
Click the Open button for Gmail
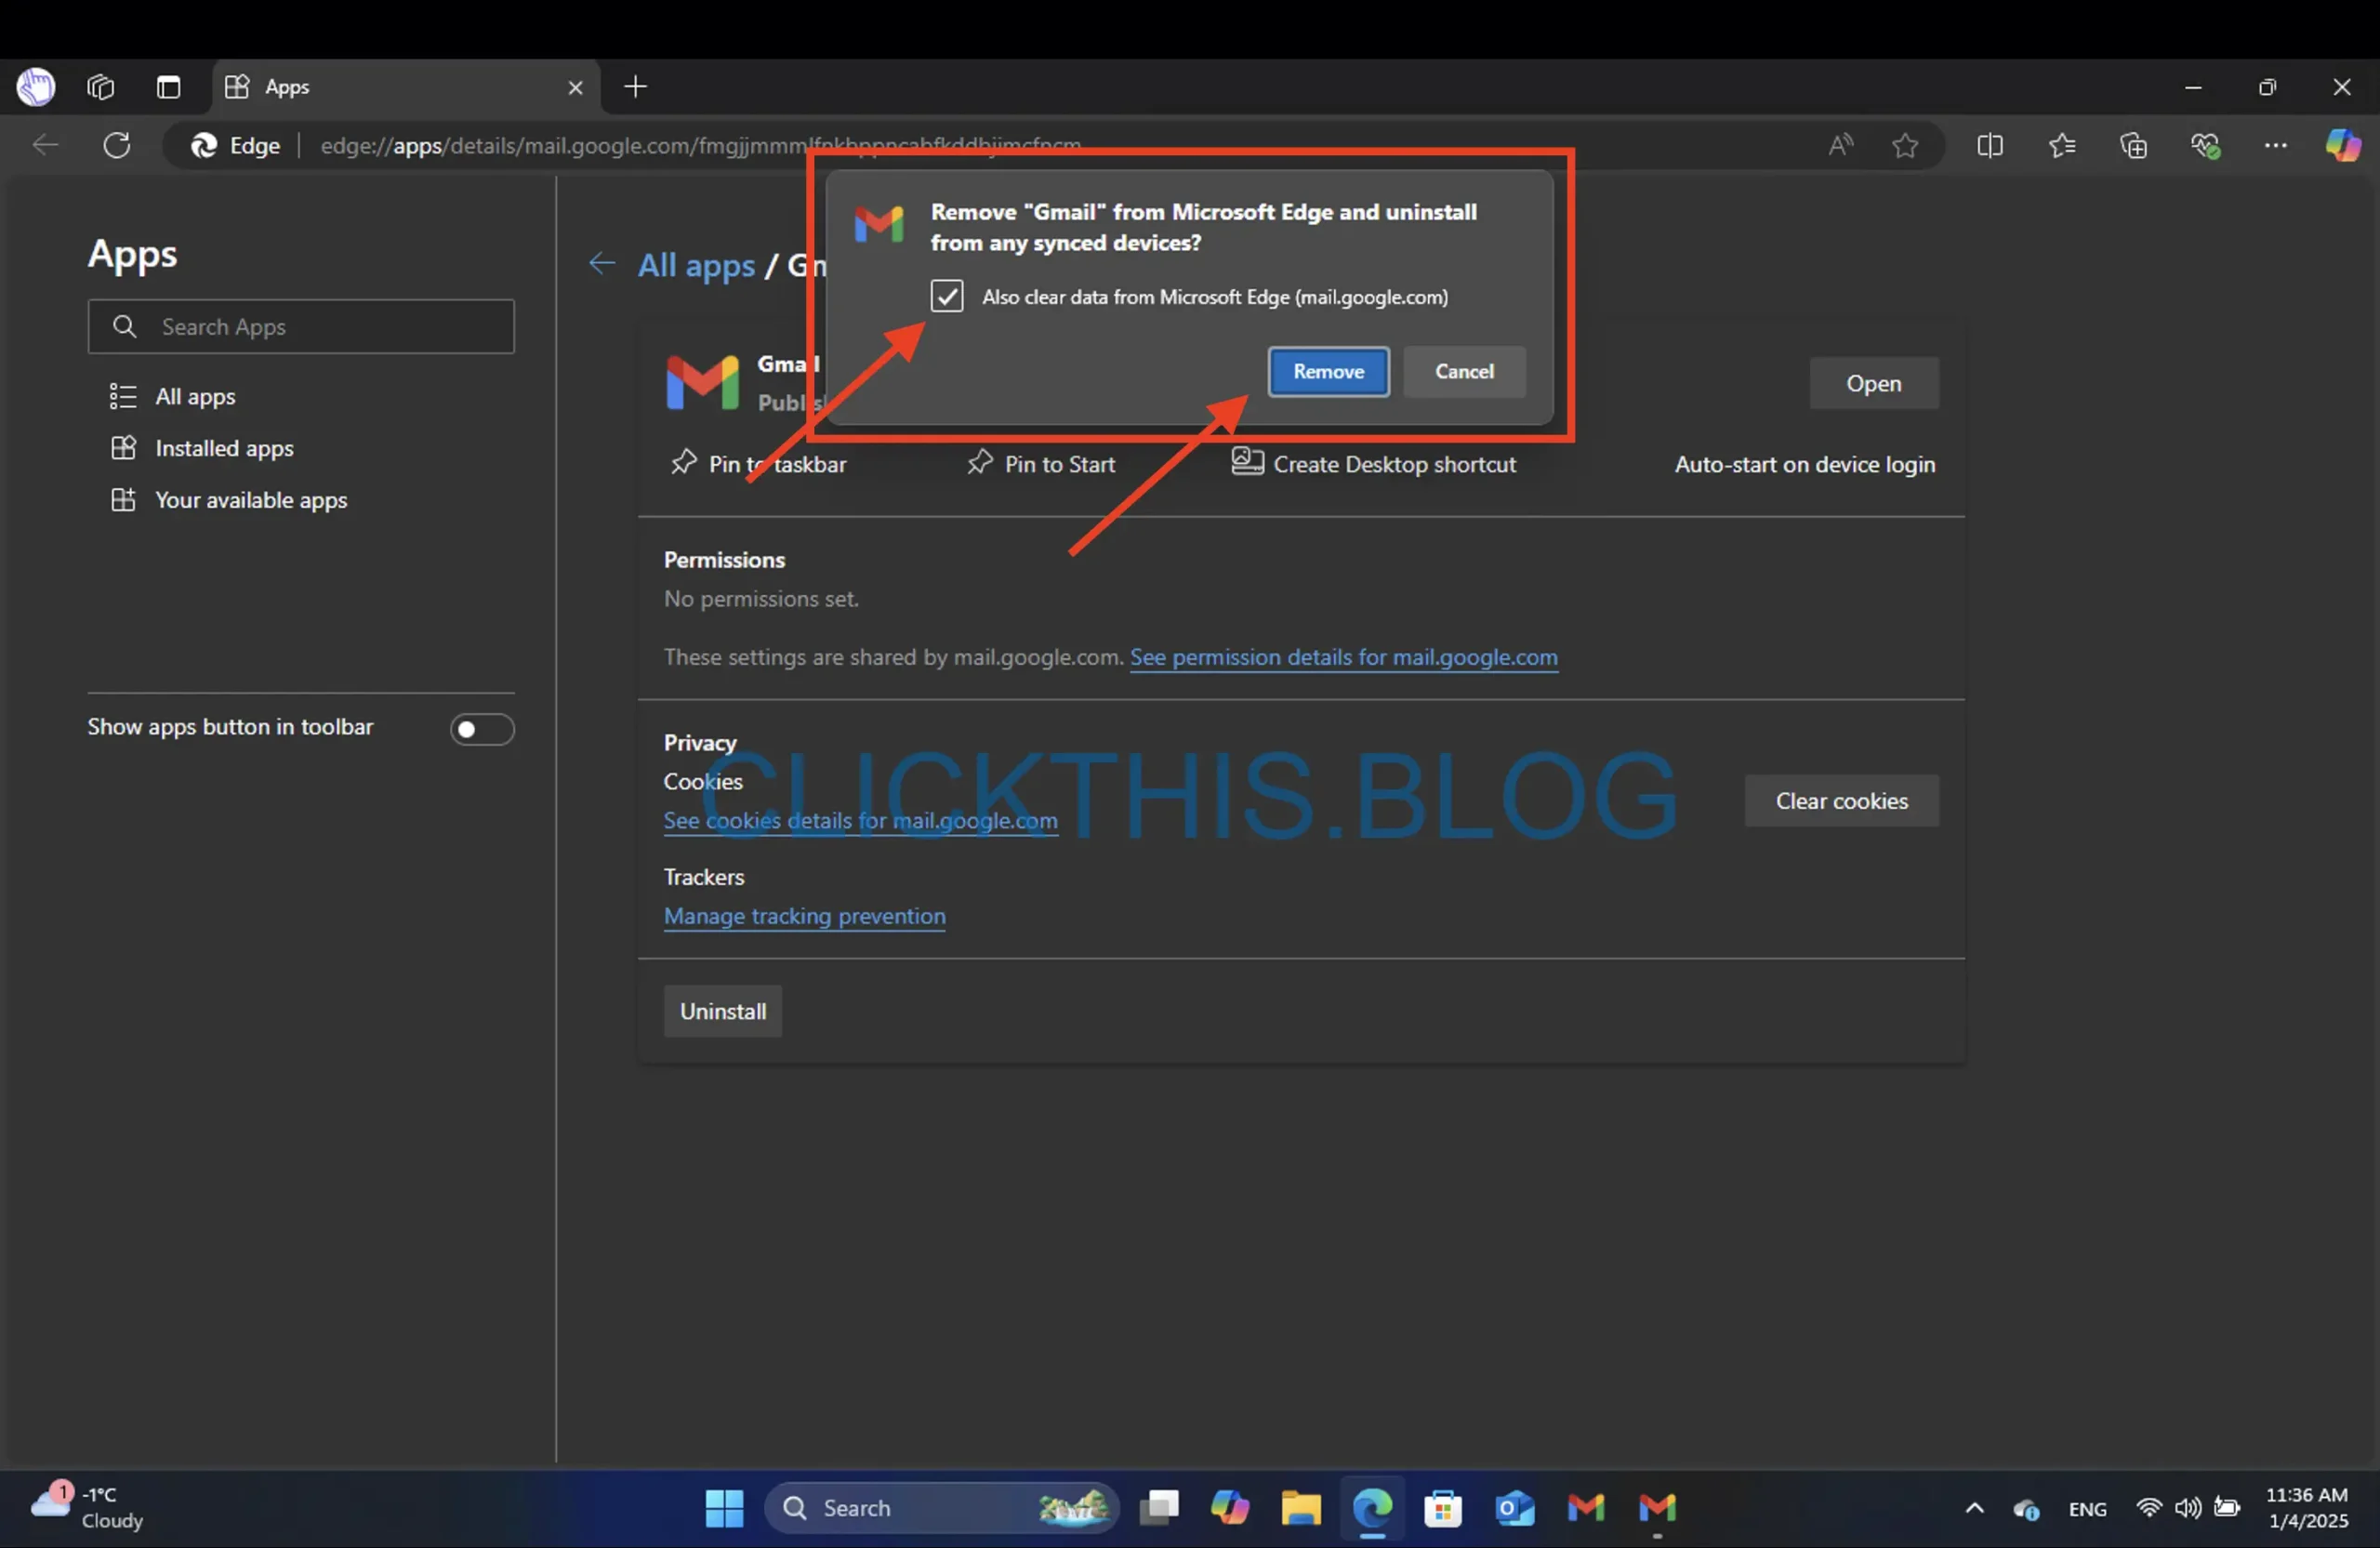(1873, 383)
